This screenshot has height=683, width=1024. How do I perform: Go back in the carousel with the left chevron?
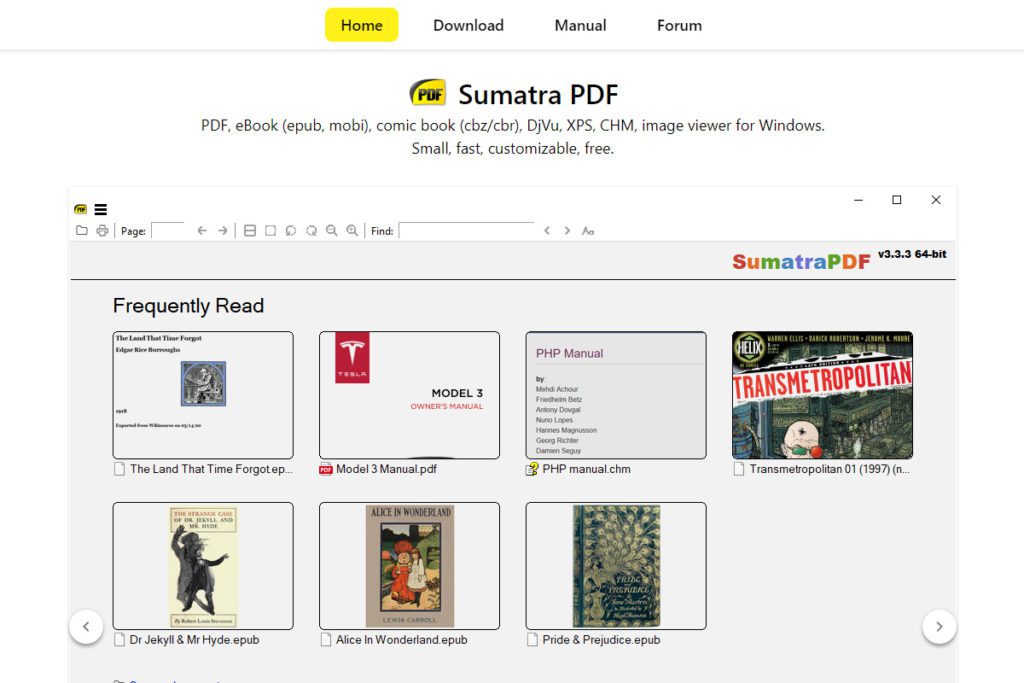coord(86,626)
